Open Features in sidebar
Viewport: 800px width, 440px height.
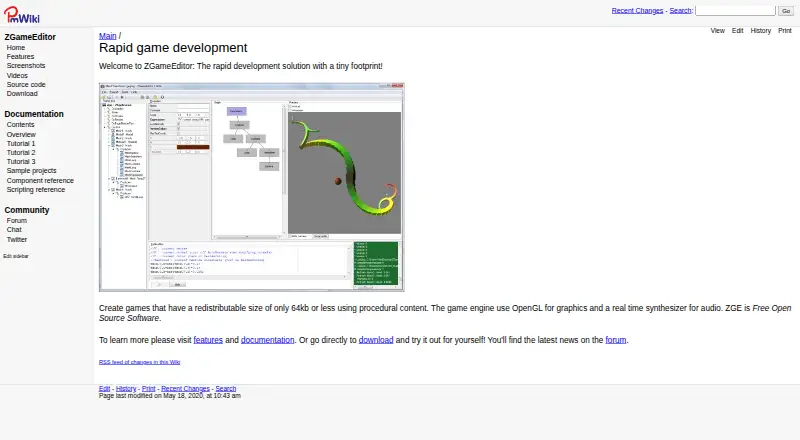20,57
